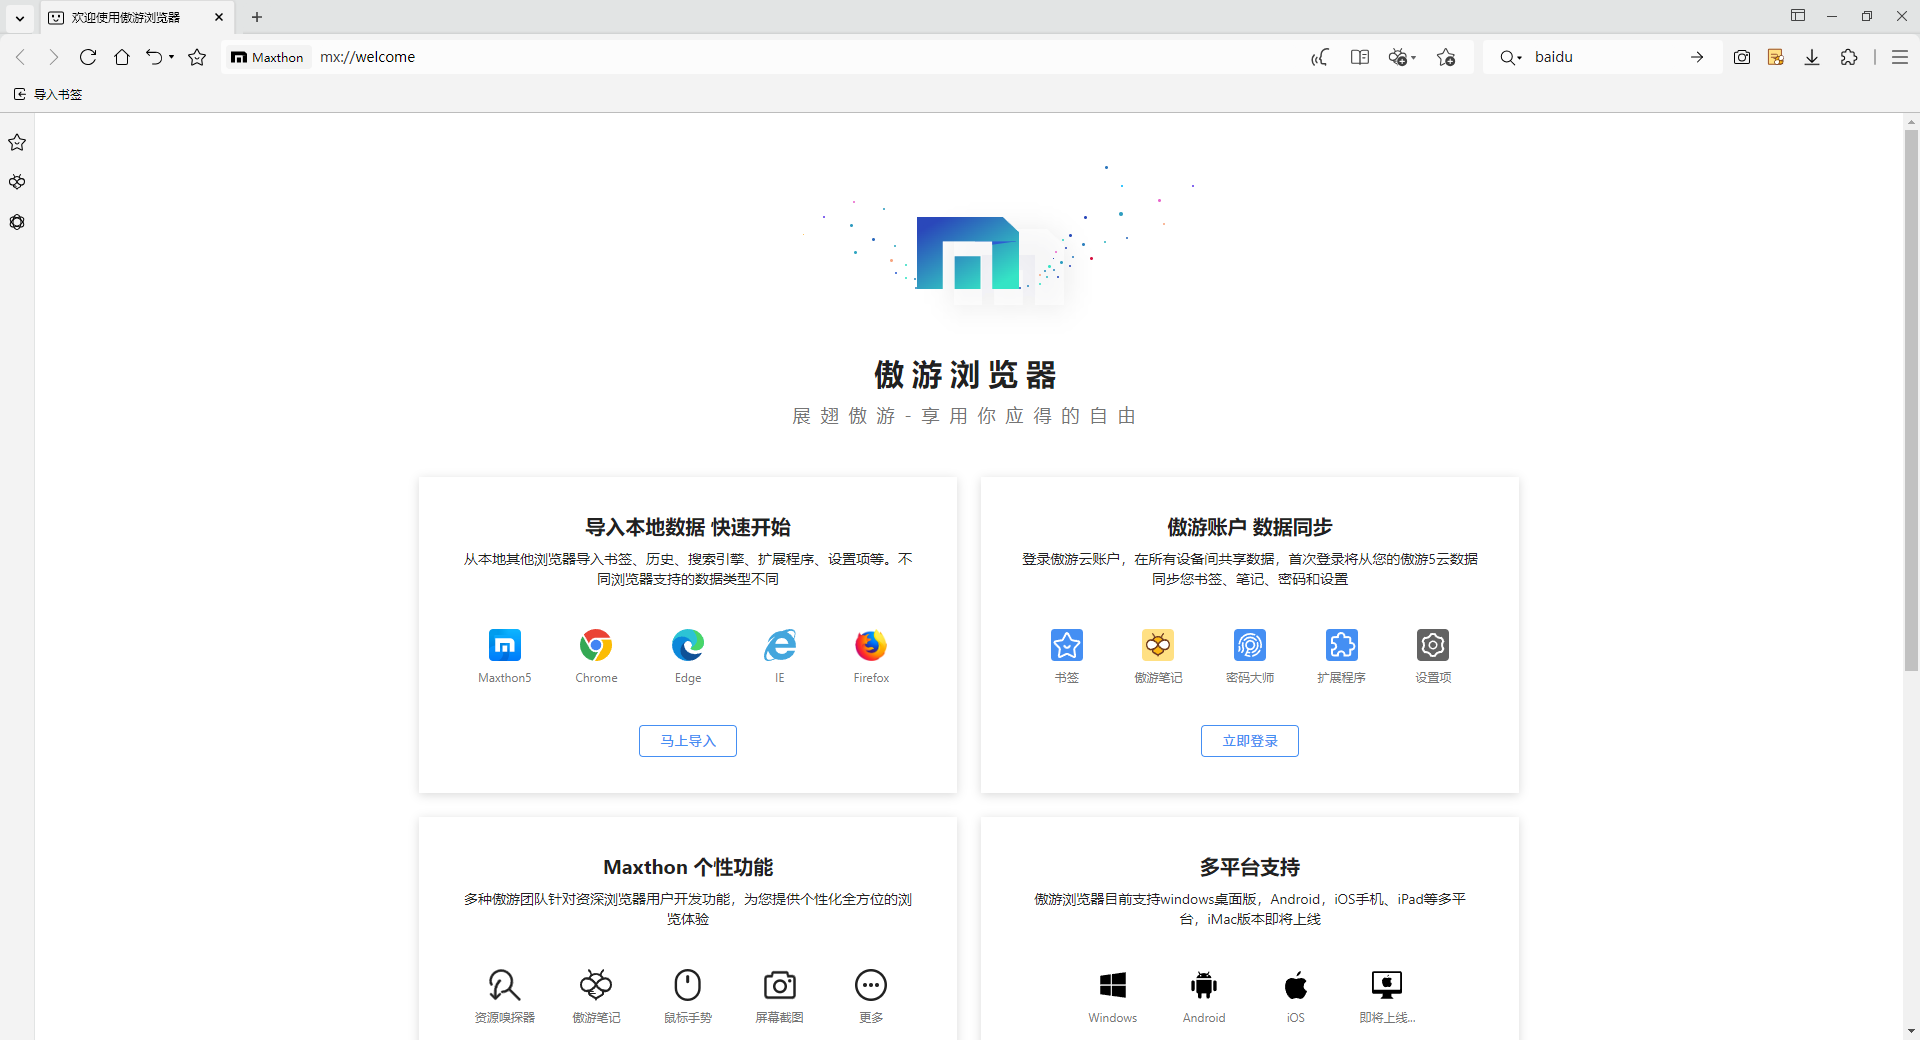The height and width of the screenshot is (1040, 1920).
Task: Open the screenshot capture tool
Action: (1742, 57)
